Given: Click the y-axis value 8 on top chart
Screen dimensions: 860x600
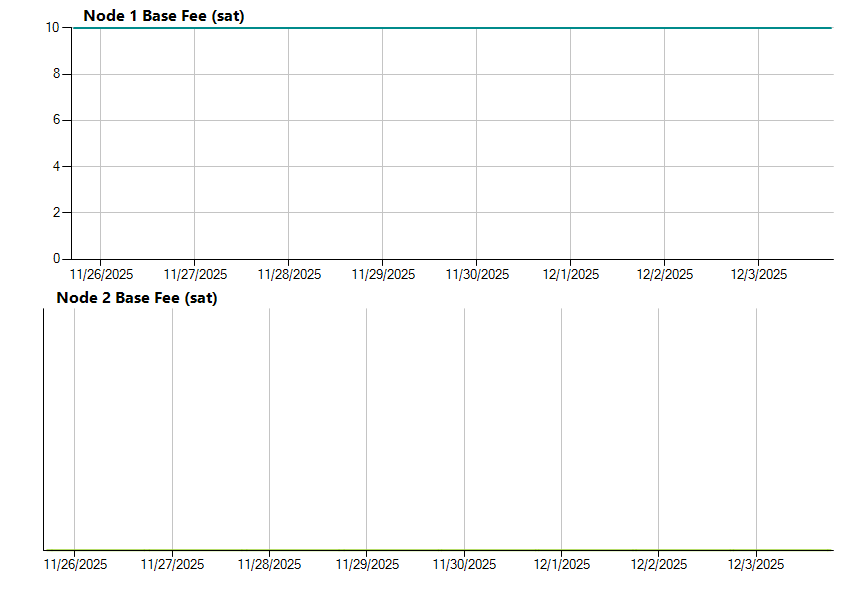Looking at the screenshot, I should [58, 72].
